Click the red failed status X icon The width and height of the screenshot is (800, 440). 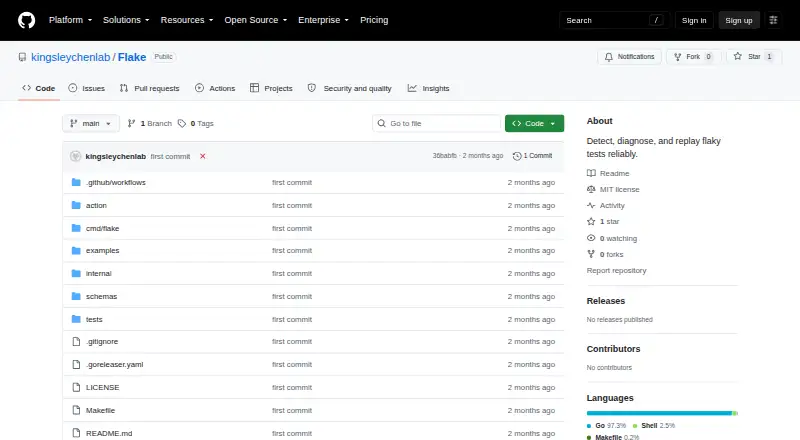tap(203, 156)
